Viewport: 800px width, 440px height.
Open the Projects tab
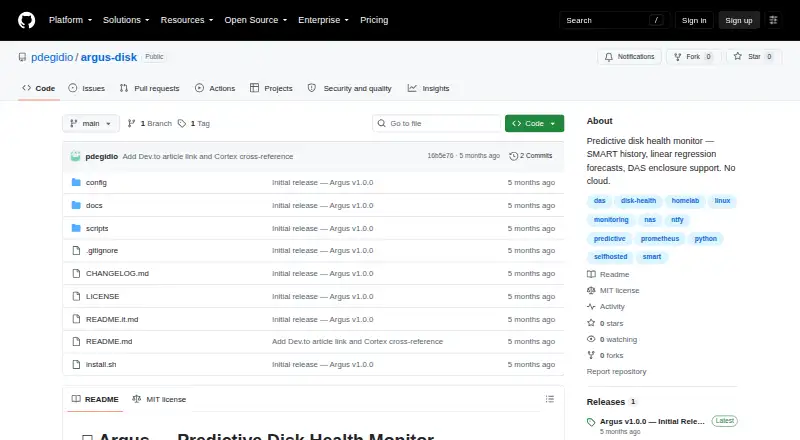(271, 88)
